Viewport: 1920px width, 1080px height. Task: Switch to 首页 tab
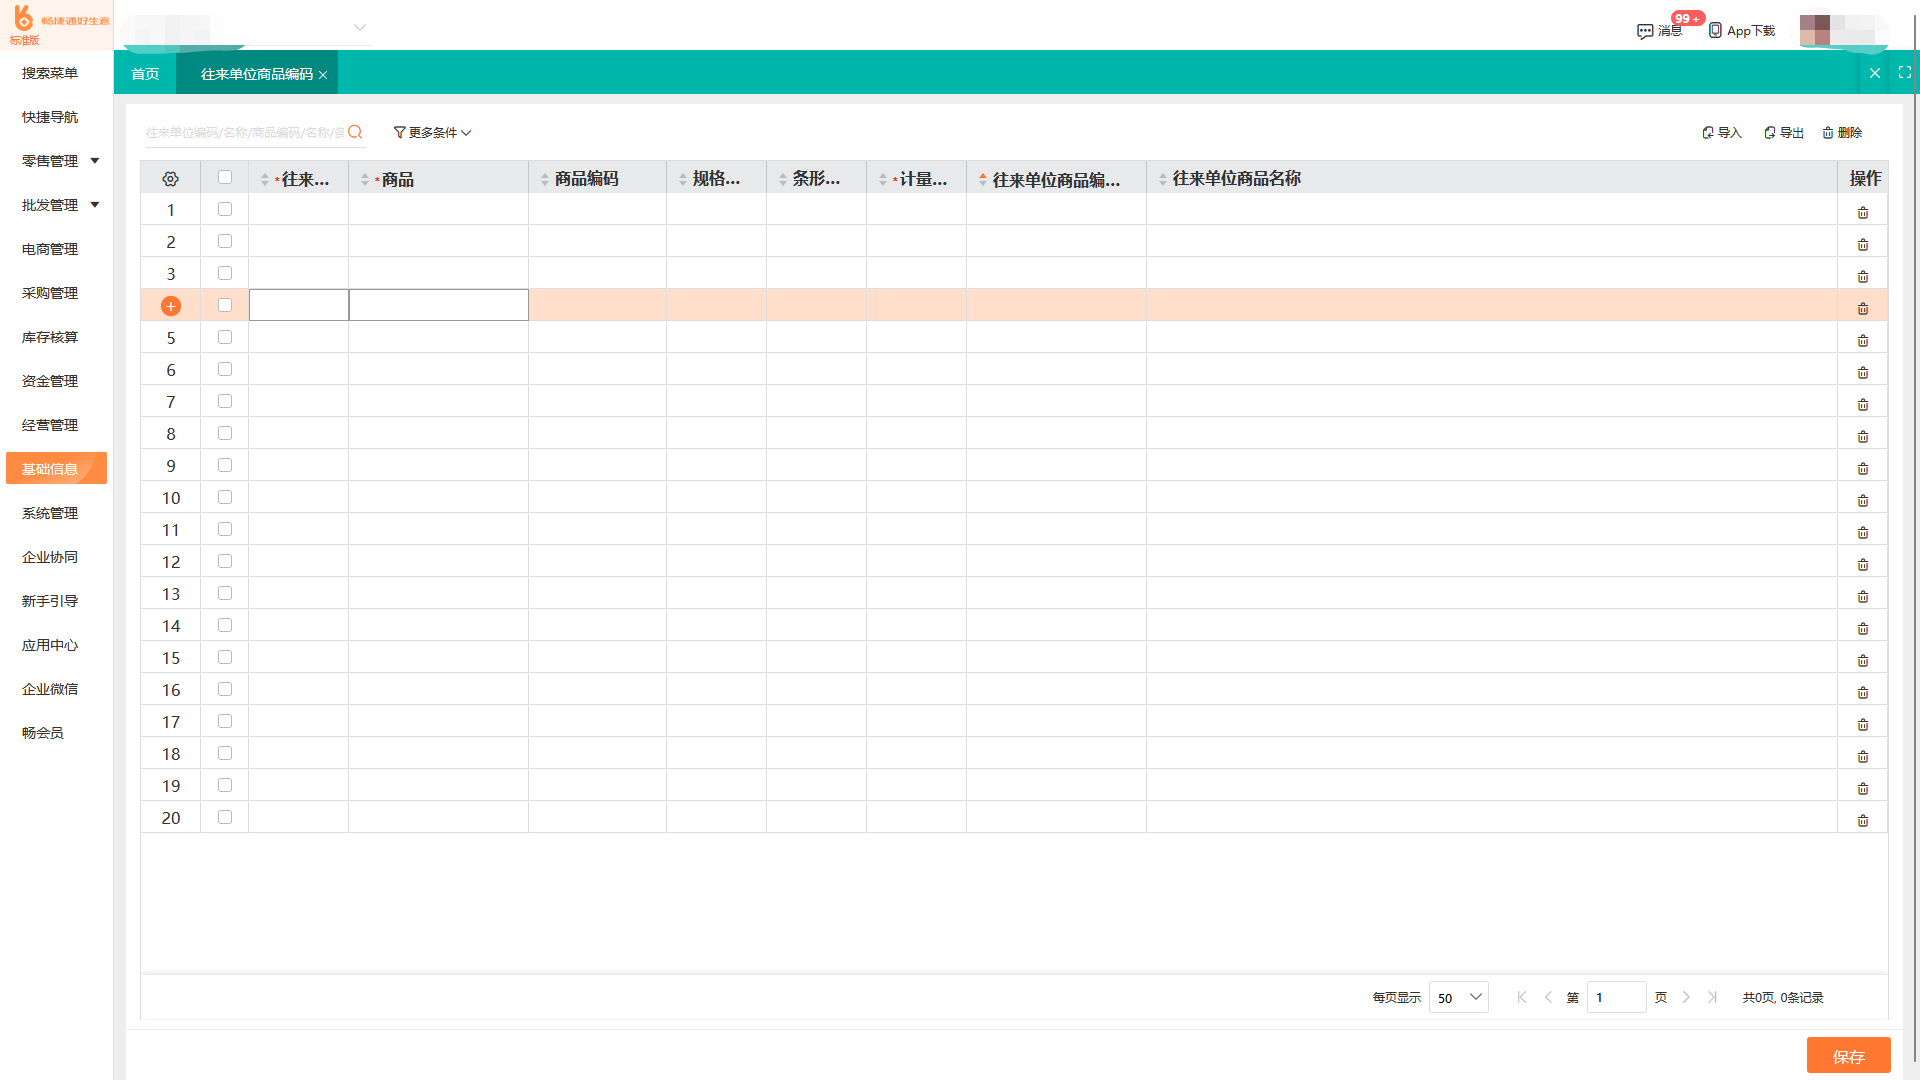145,74
